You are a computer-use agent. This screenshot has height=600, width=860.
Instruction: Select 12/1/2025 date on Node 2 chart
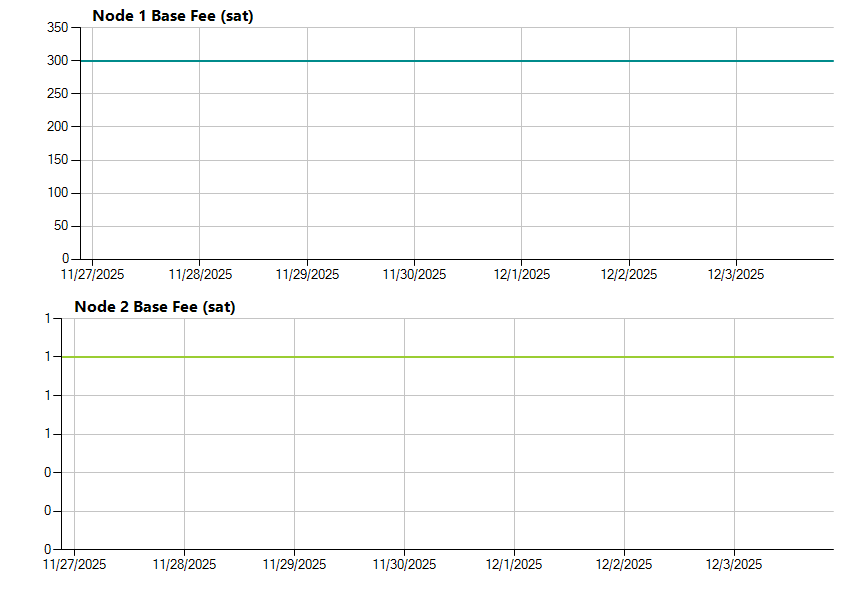point(514,564)
